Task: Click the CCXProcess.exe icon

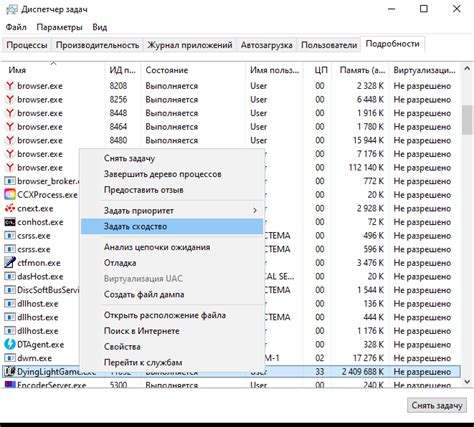Action: pos(10,195)
